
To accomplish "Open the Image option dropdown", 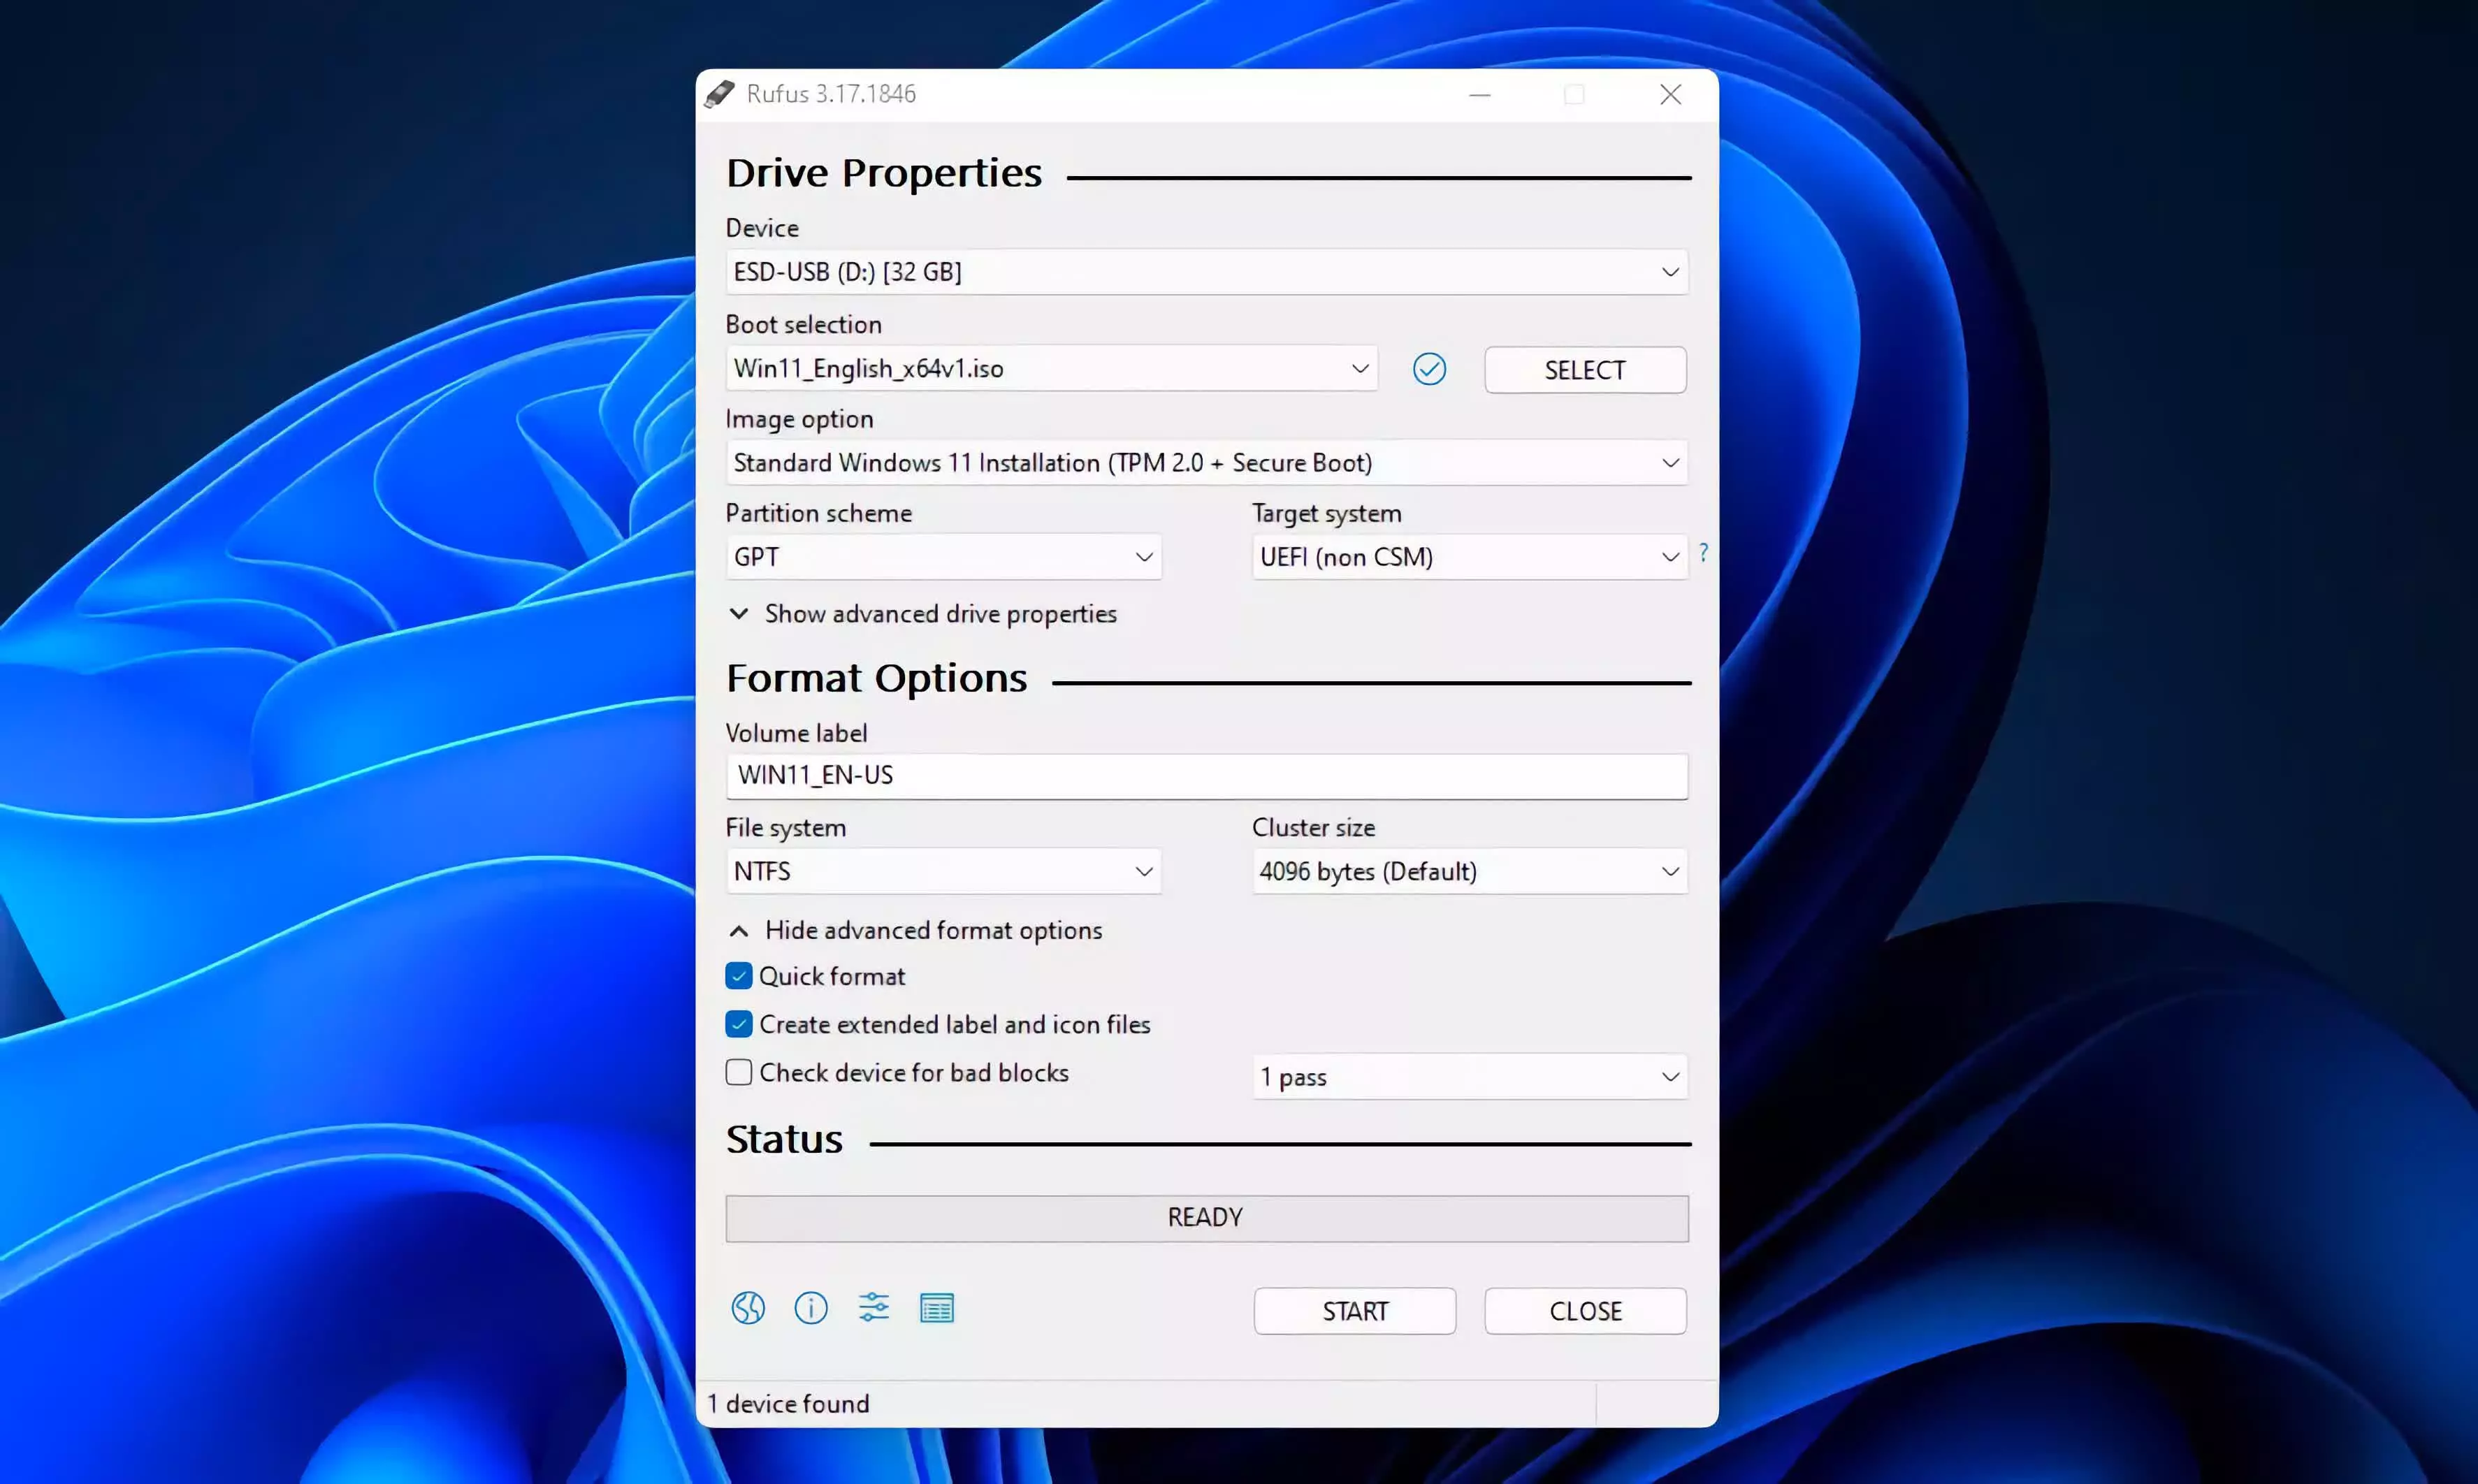I will 1667,463.
